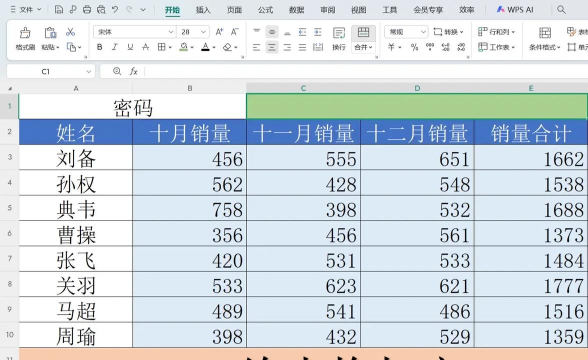This screenshot has height=360, width=588.
Task: Click the 工作表 button
Action: coord(497,47)
